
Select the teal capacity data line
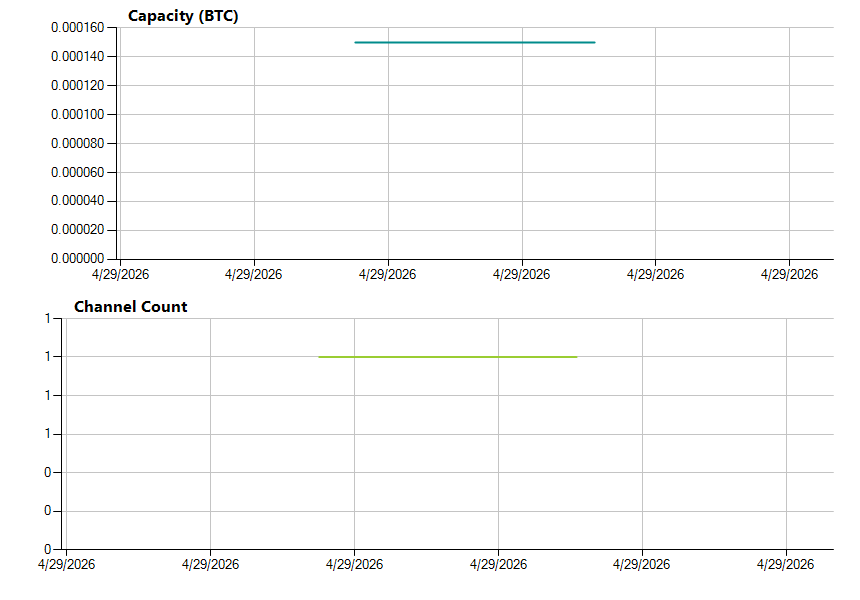[474, 42]
